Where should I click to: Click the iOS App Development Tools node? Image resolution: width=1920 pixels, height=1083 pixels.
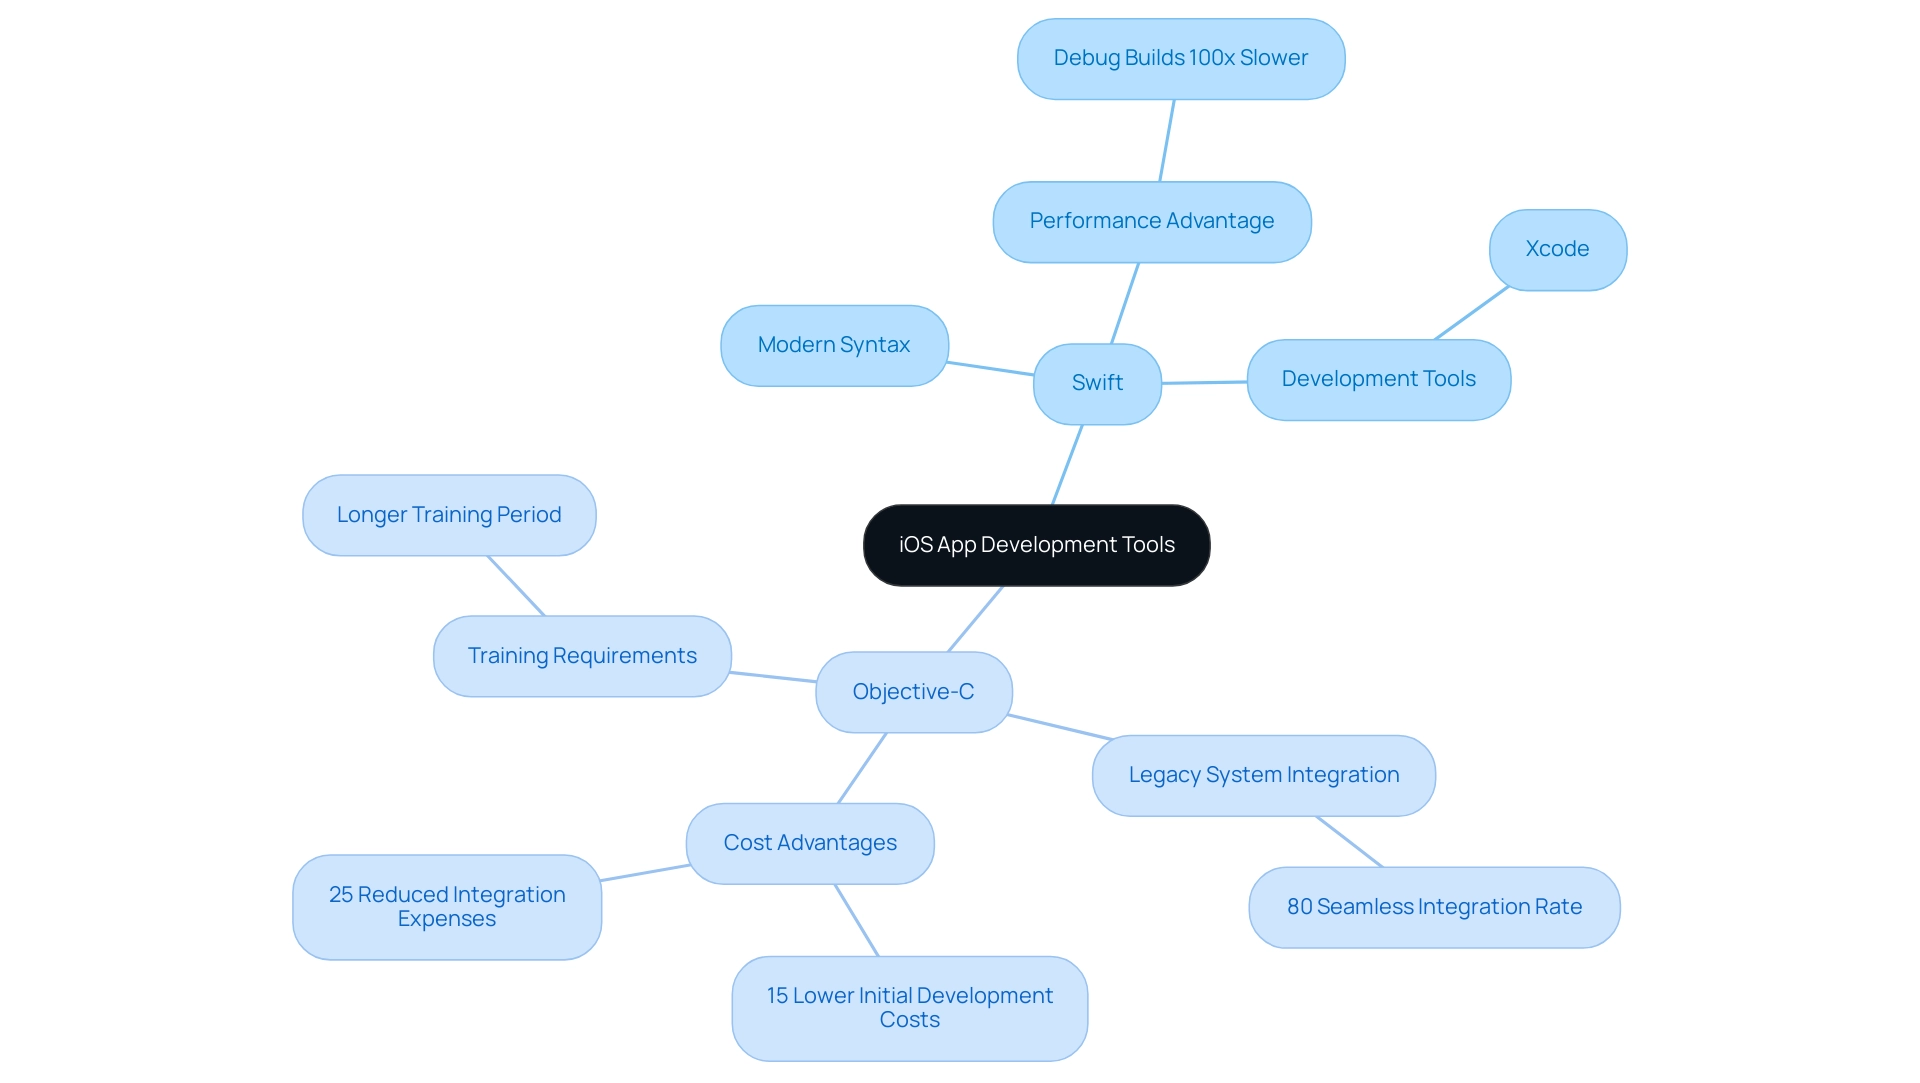1034,545
